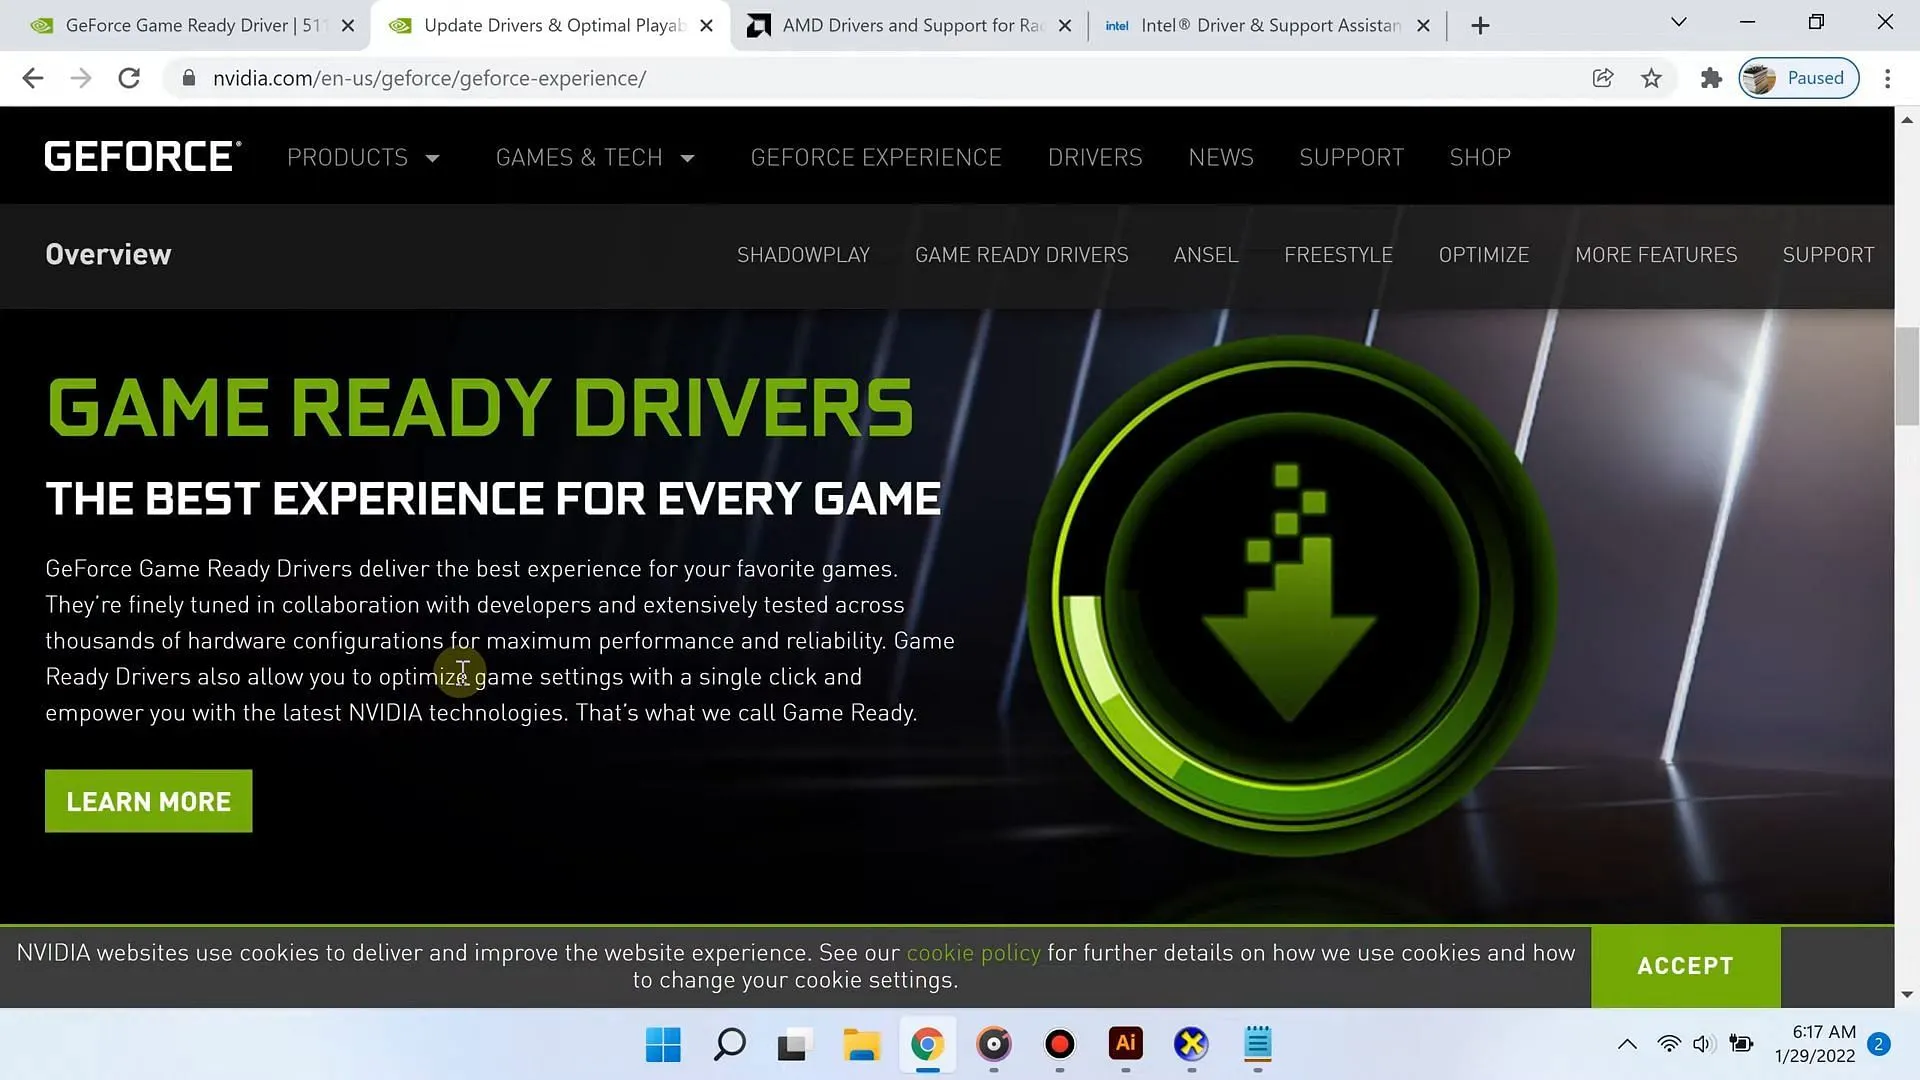1920x1080 pixels.
Task: Open the NEWS nav item
Action: [1221, 158]
